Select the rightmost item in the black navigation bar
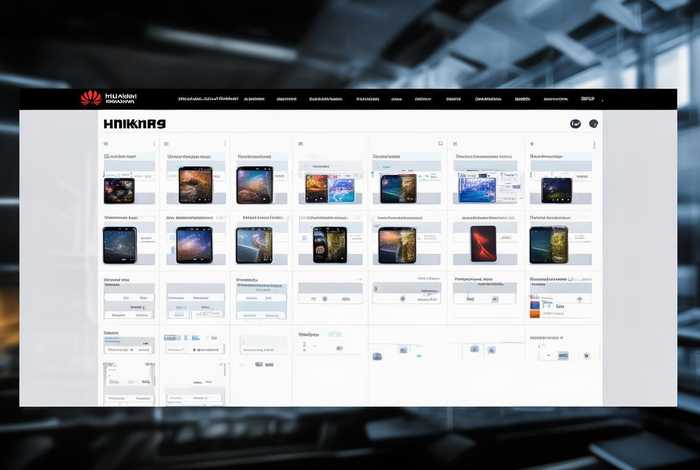This screenshot has width=700, height=470. click(589, 99)
